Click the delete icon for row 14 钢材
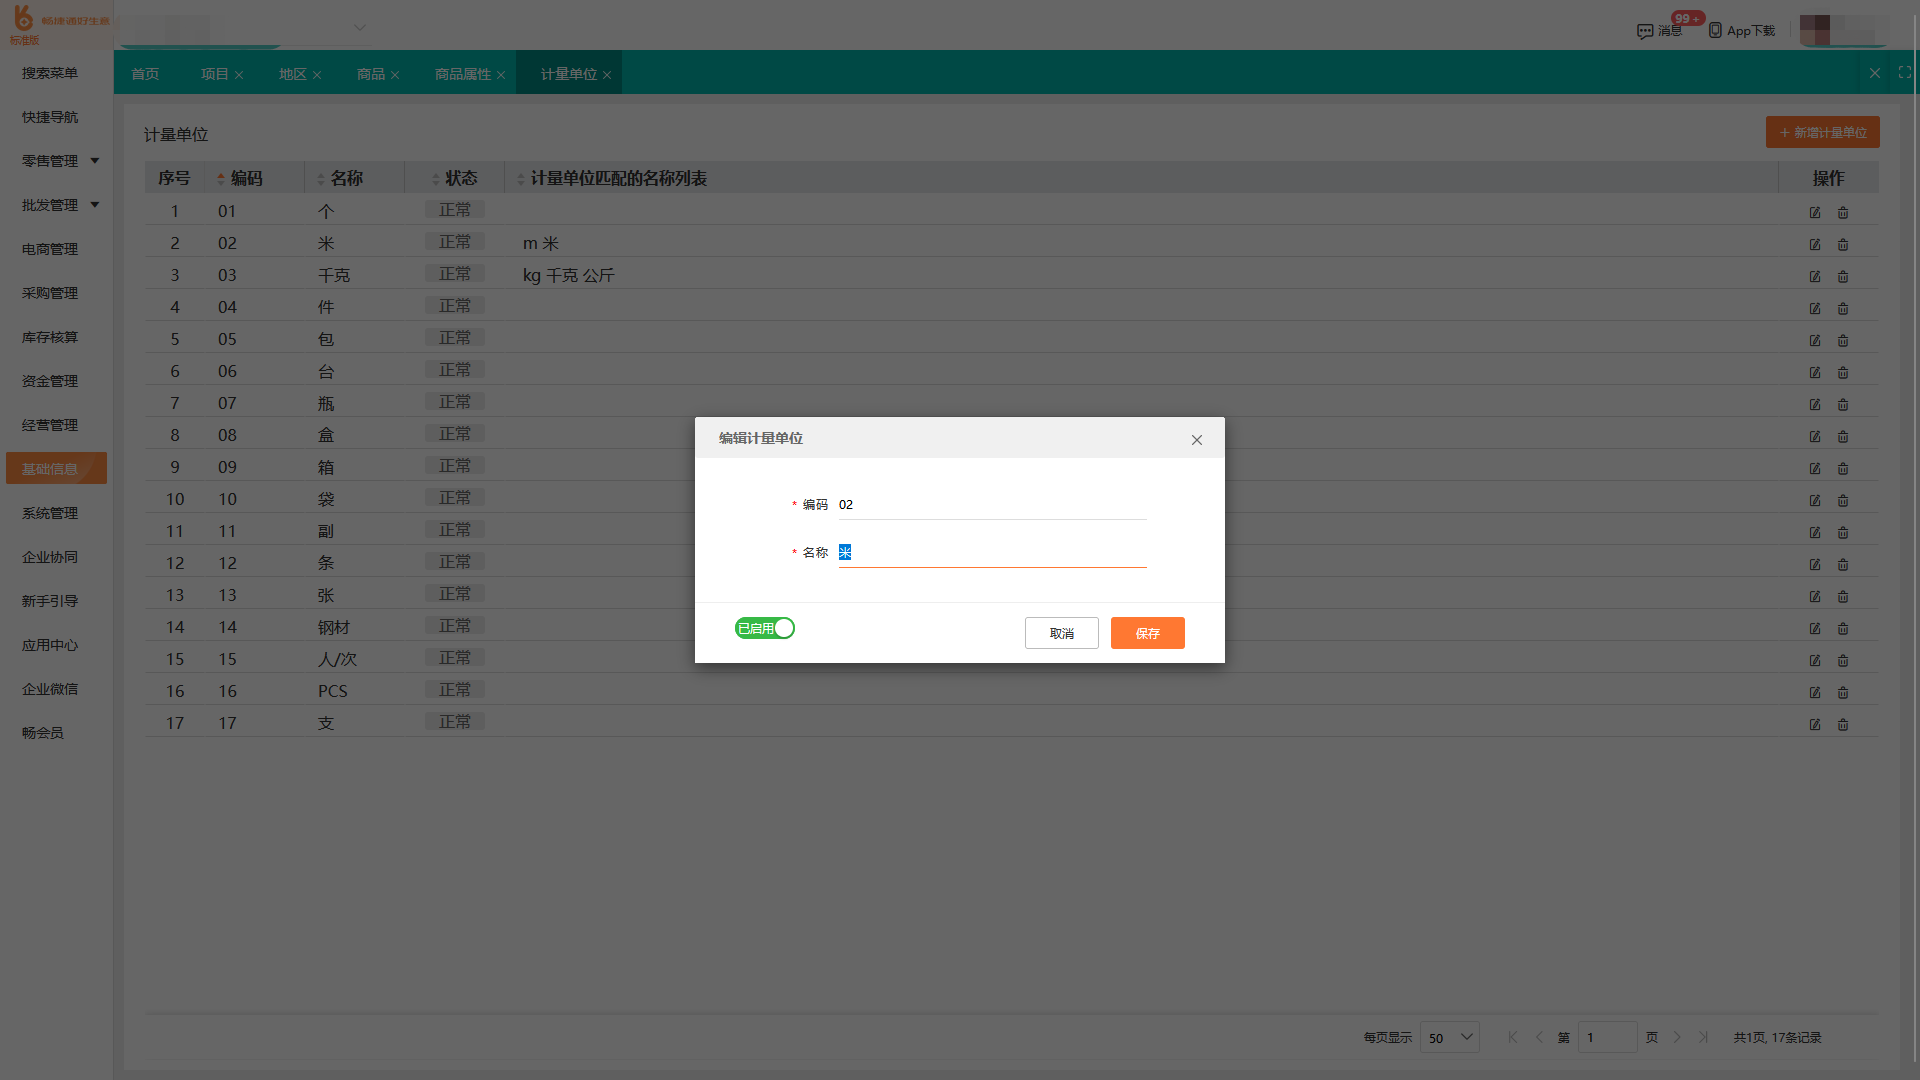Image resolution: width=1920 pixels, height=1080 pixels. (1844, 628)
